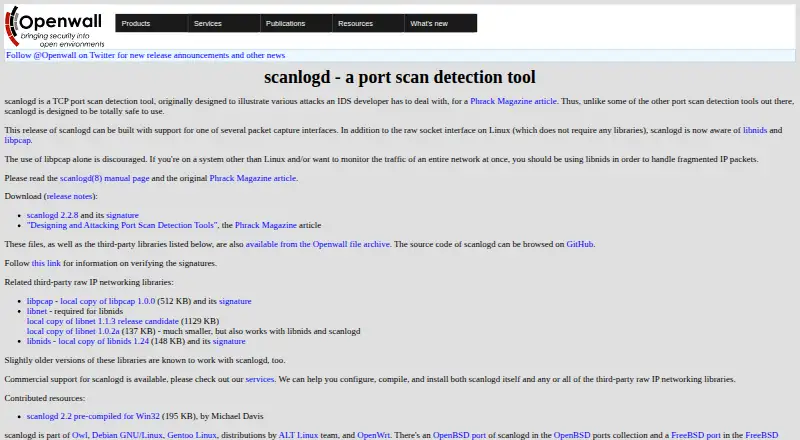Open the ALT Linux link
The height and width of the screenshot is (440, 800).
(x=298, y=435)
